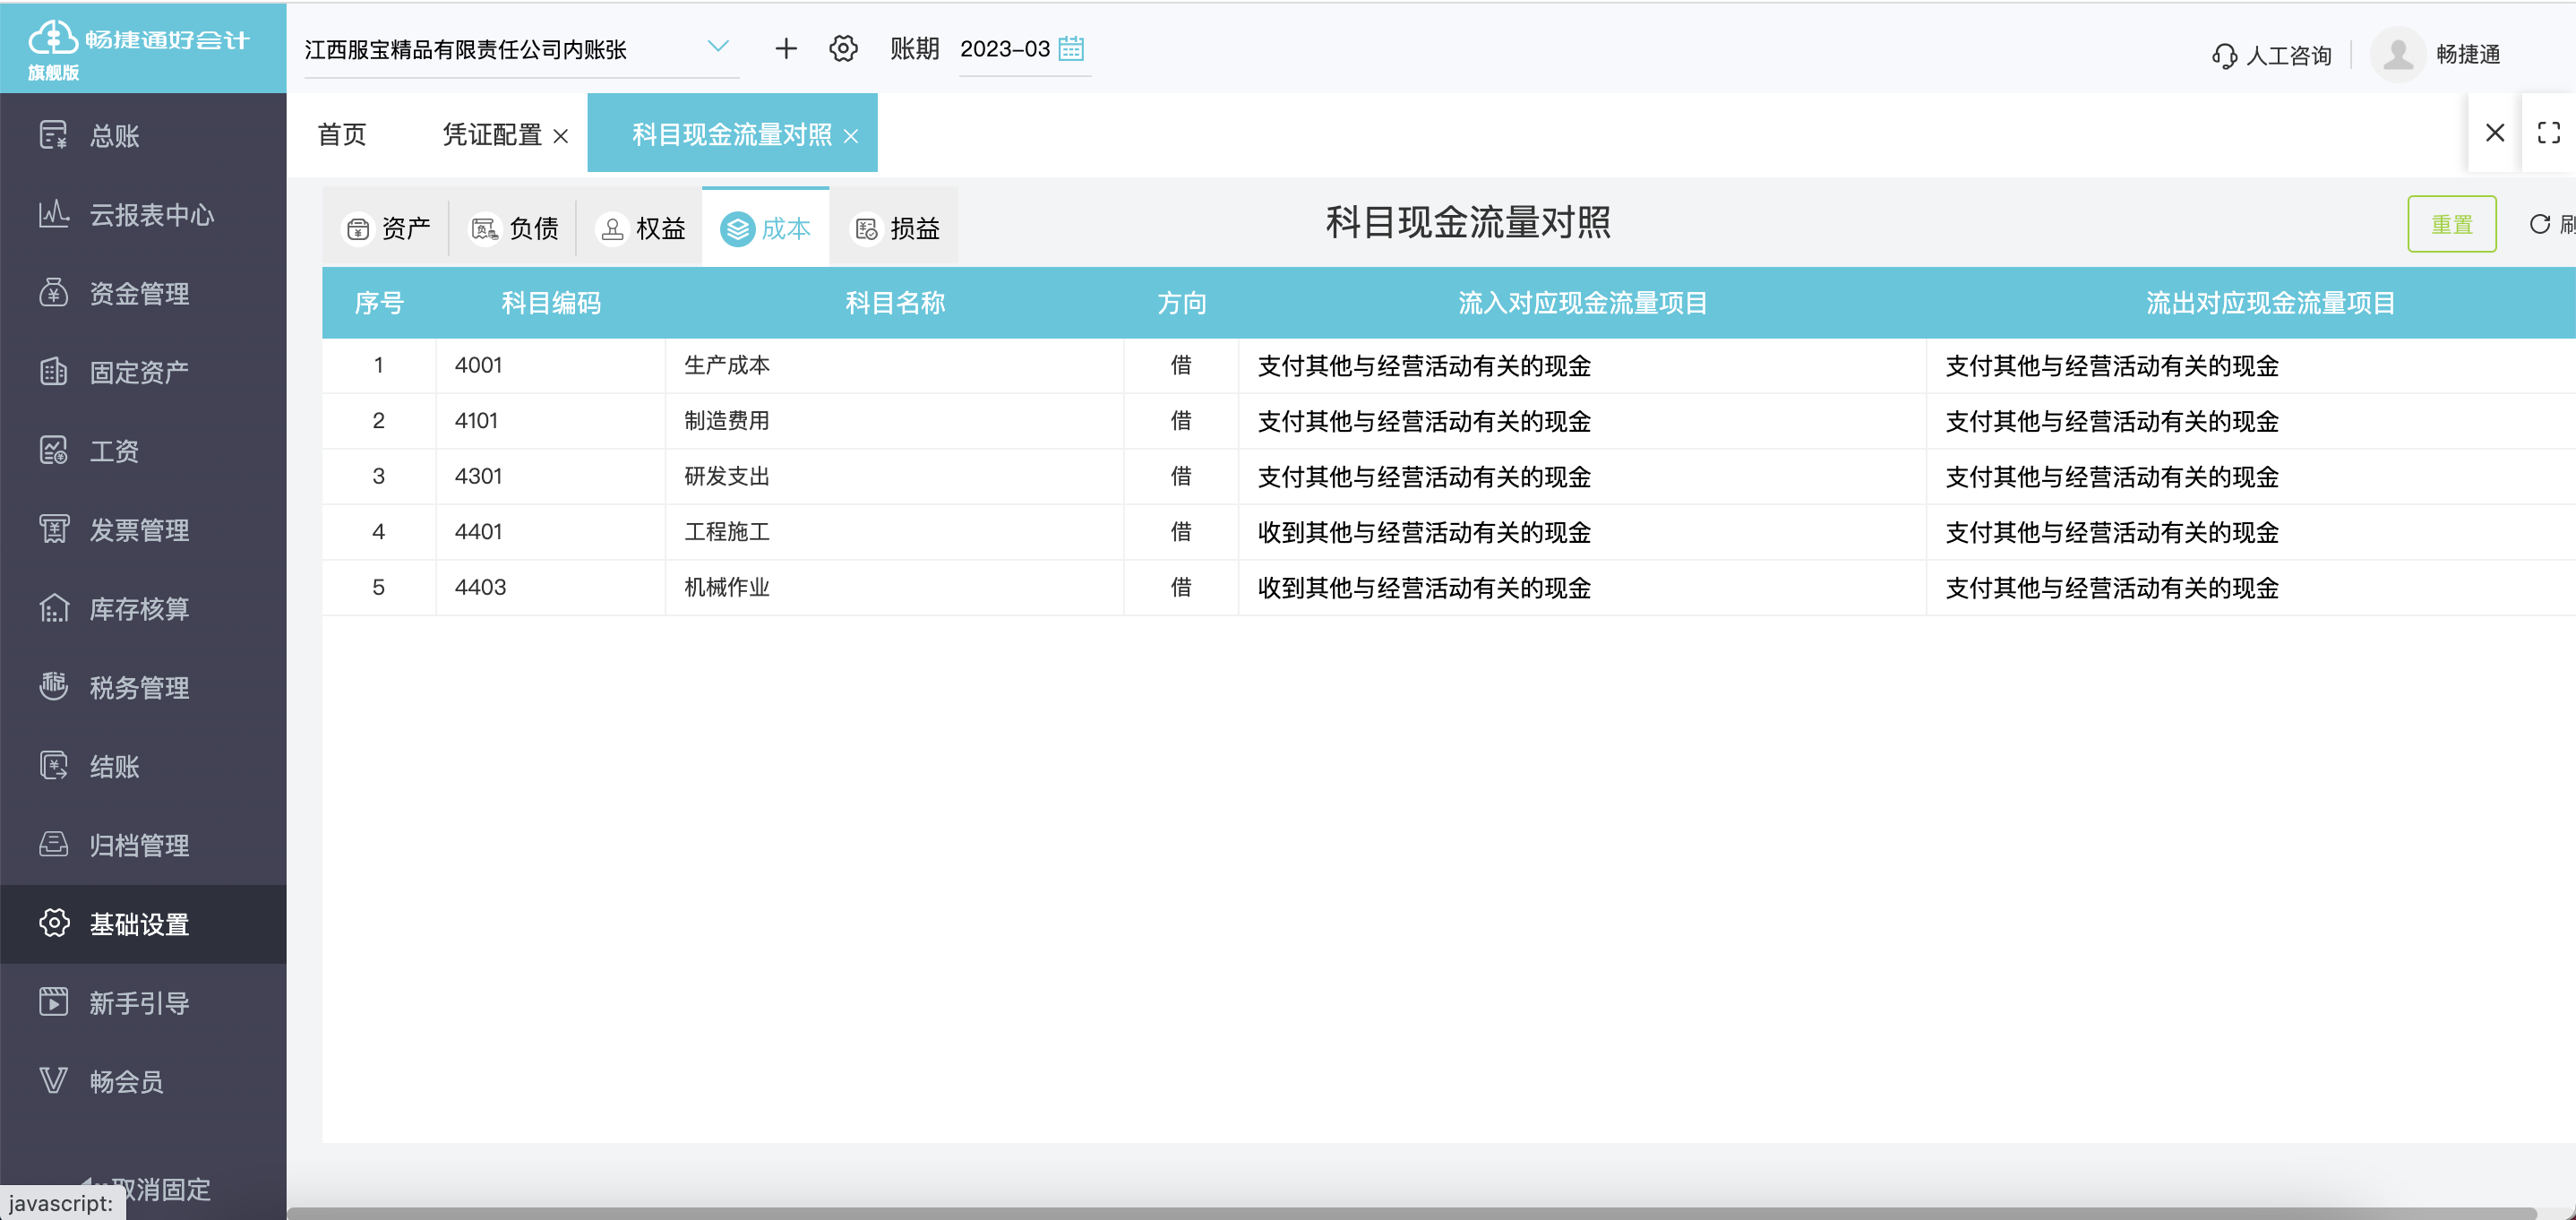Image resolution: width=2576 pixels, height=1220 pixels.
Task: Click the fullscreen expand icon
Action: pyautogui.click(x=2550, y=133)
